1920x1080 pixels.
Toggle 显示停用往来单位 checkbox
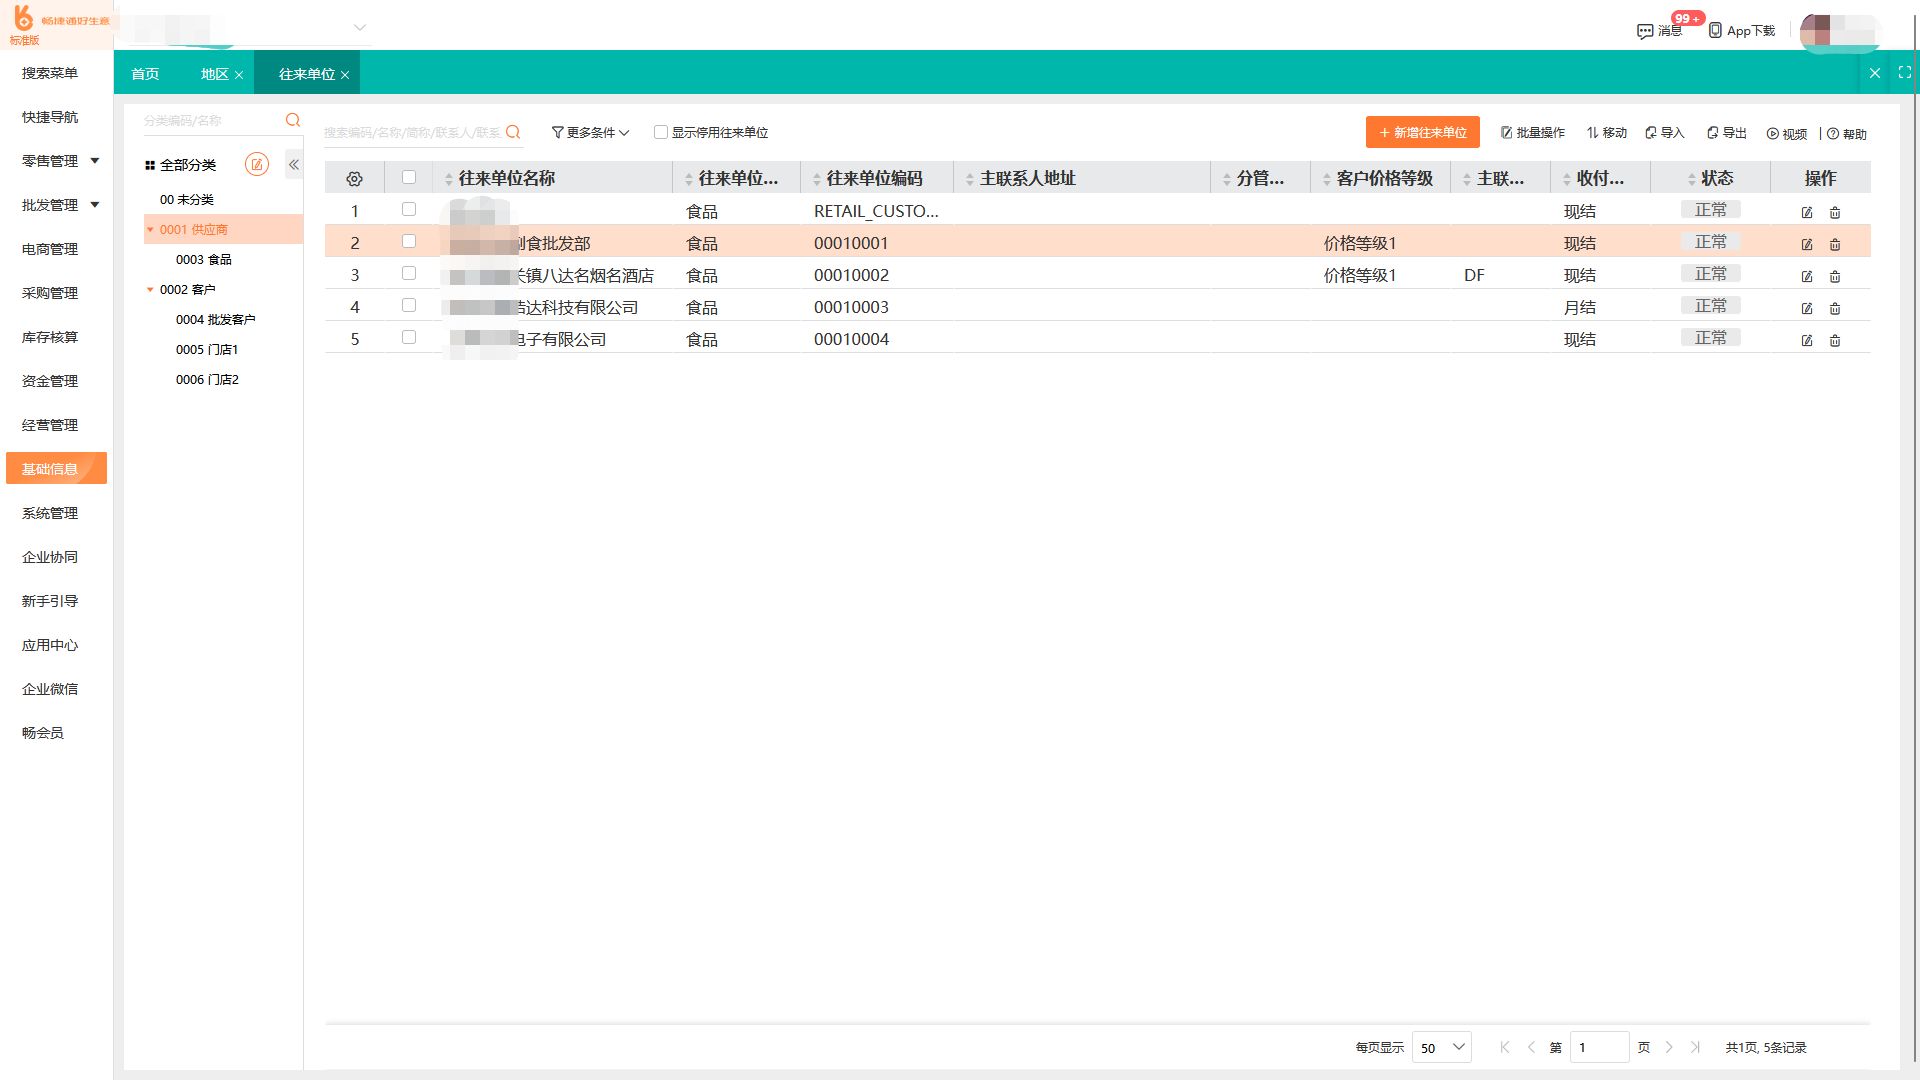(x=663, y=132)
